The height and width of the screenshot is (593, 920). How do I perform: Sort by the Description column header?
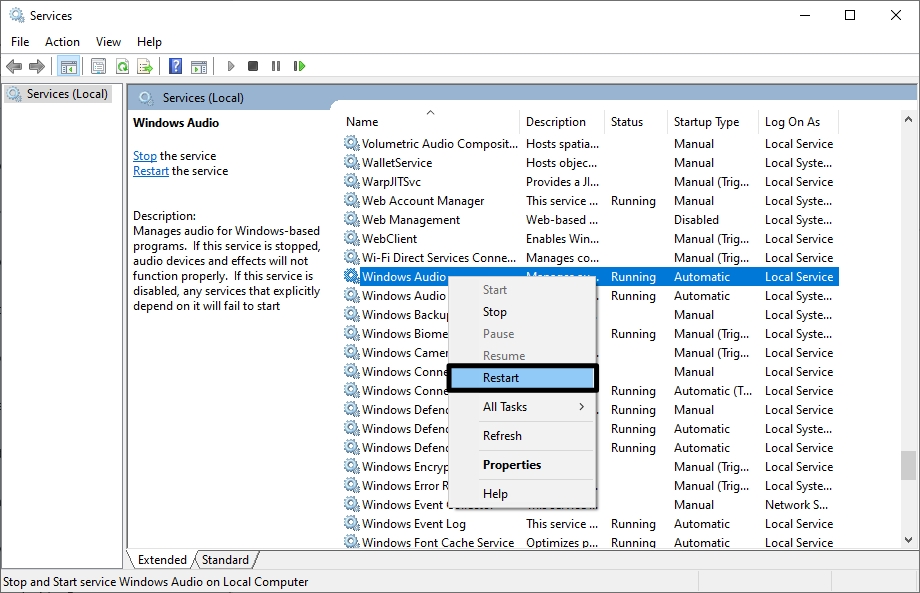562,121
